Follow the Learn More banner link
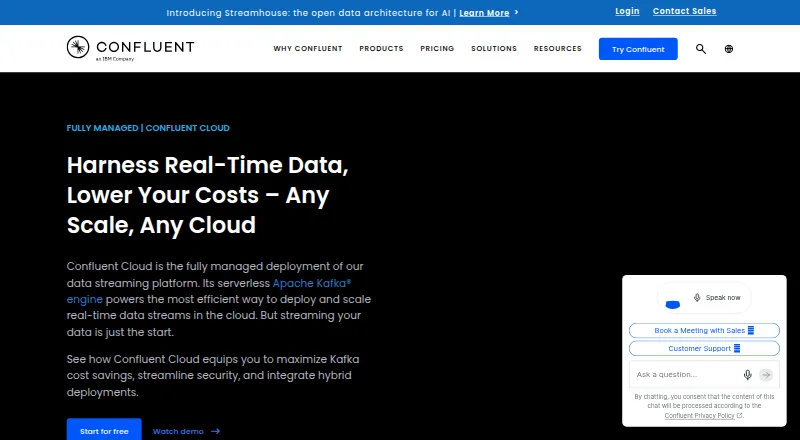This screenshot has height=440, width=800. click(484, 13)
